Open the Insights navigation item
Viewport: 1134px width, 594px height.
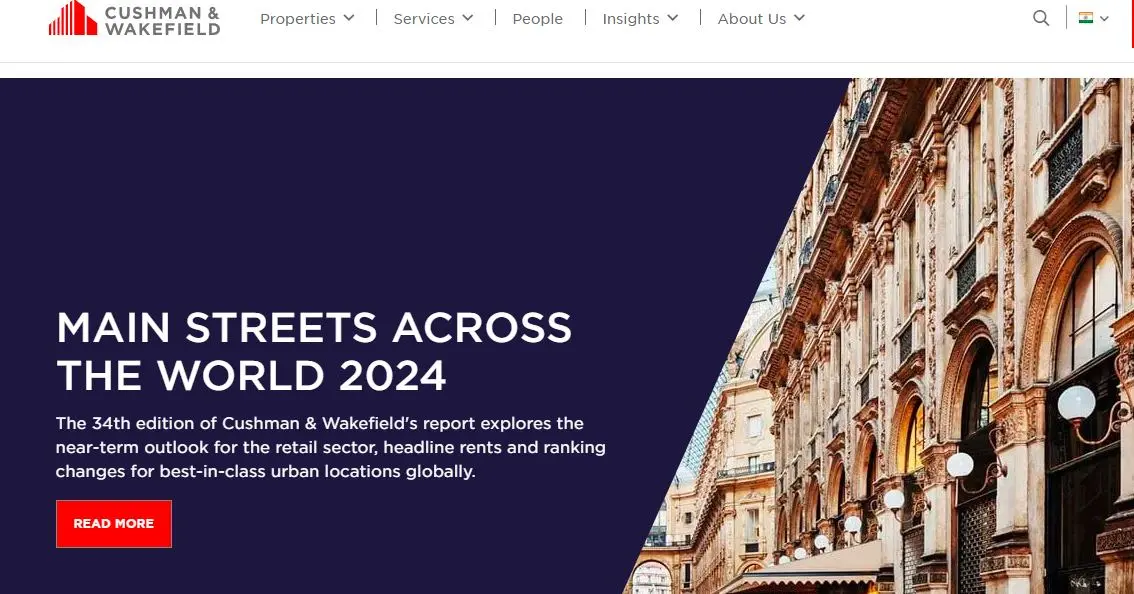[631, 19]
